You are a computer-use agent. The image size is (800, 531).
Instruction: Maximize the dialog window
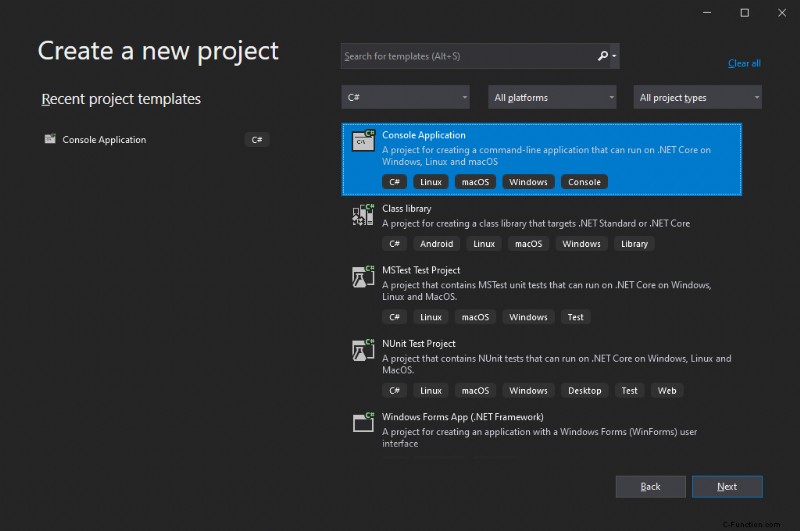pyautogui.click(x=745, y=13)
